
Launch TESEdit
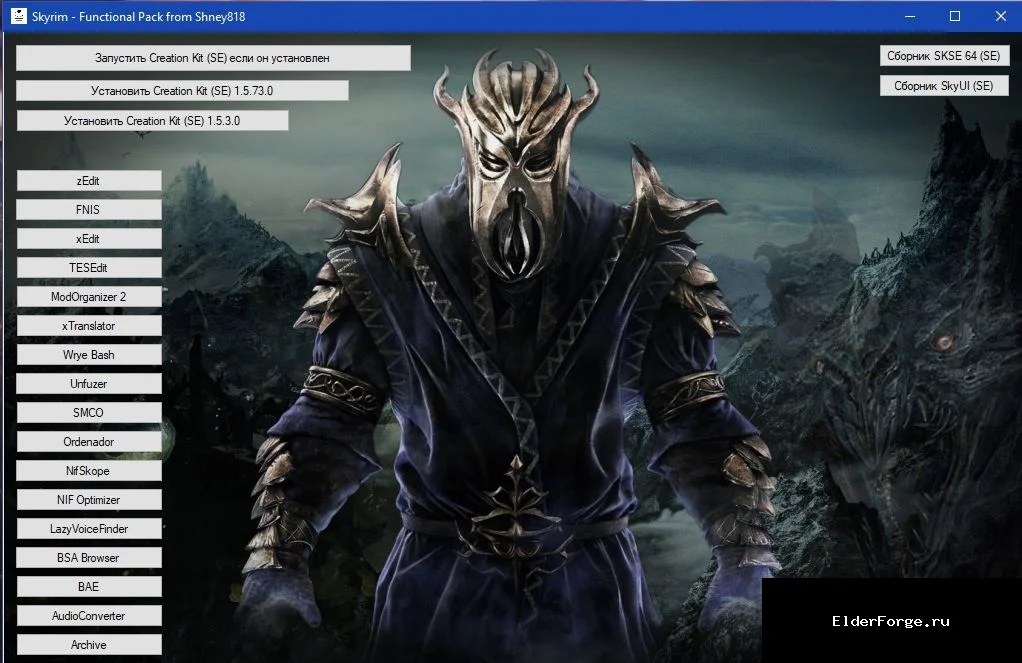coord(89,267)
